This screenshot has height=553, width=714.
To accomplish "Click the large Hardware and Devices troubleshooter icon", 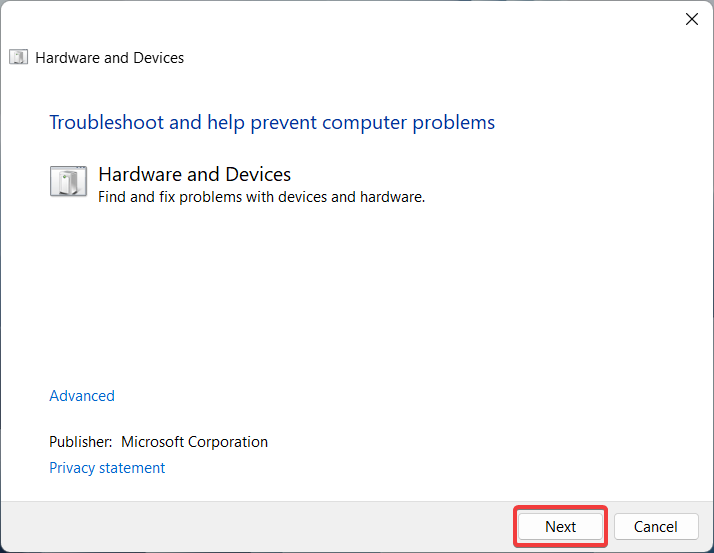I will pyautogui.click(x=68, y=181).
